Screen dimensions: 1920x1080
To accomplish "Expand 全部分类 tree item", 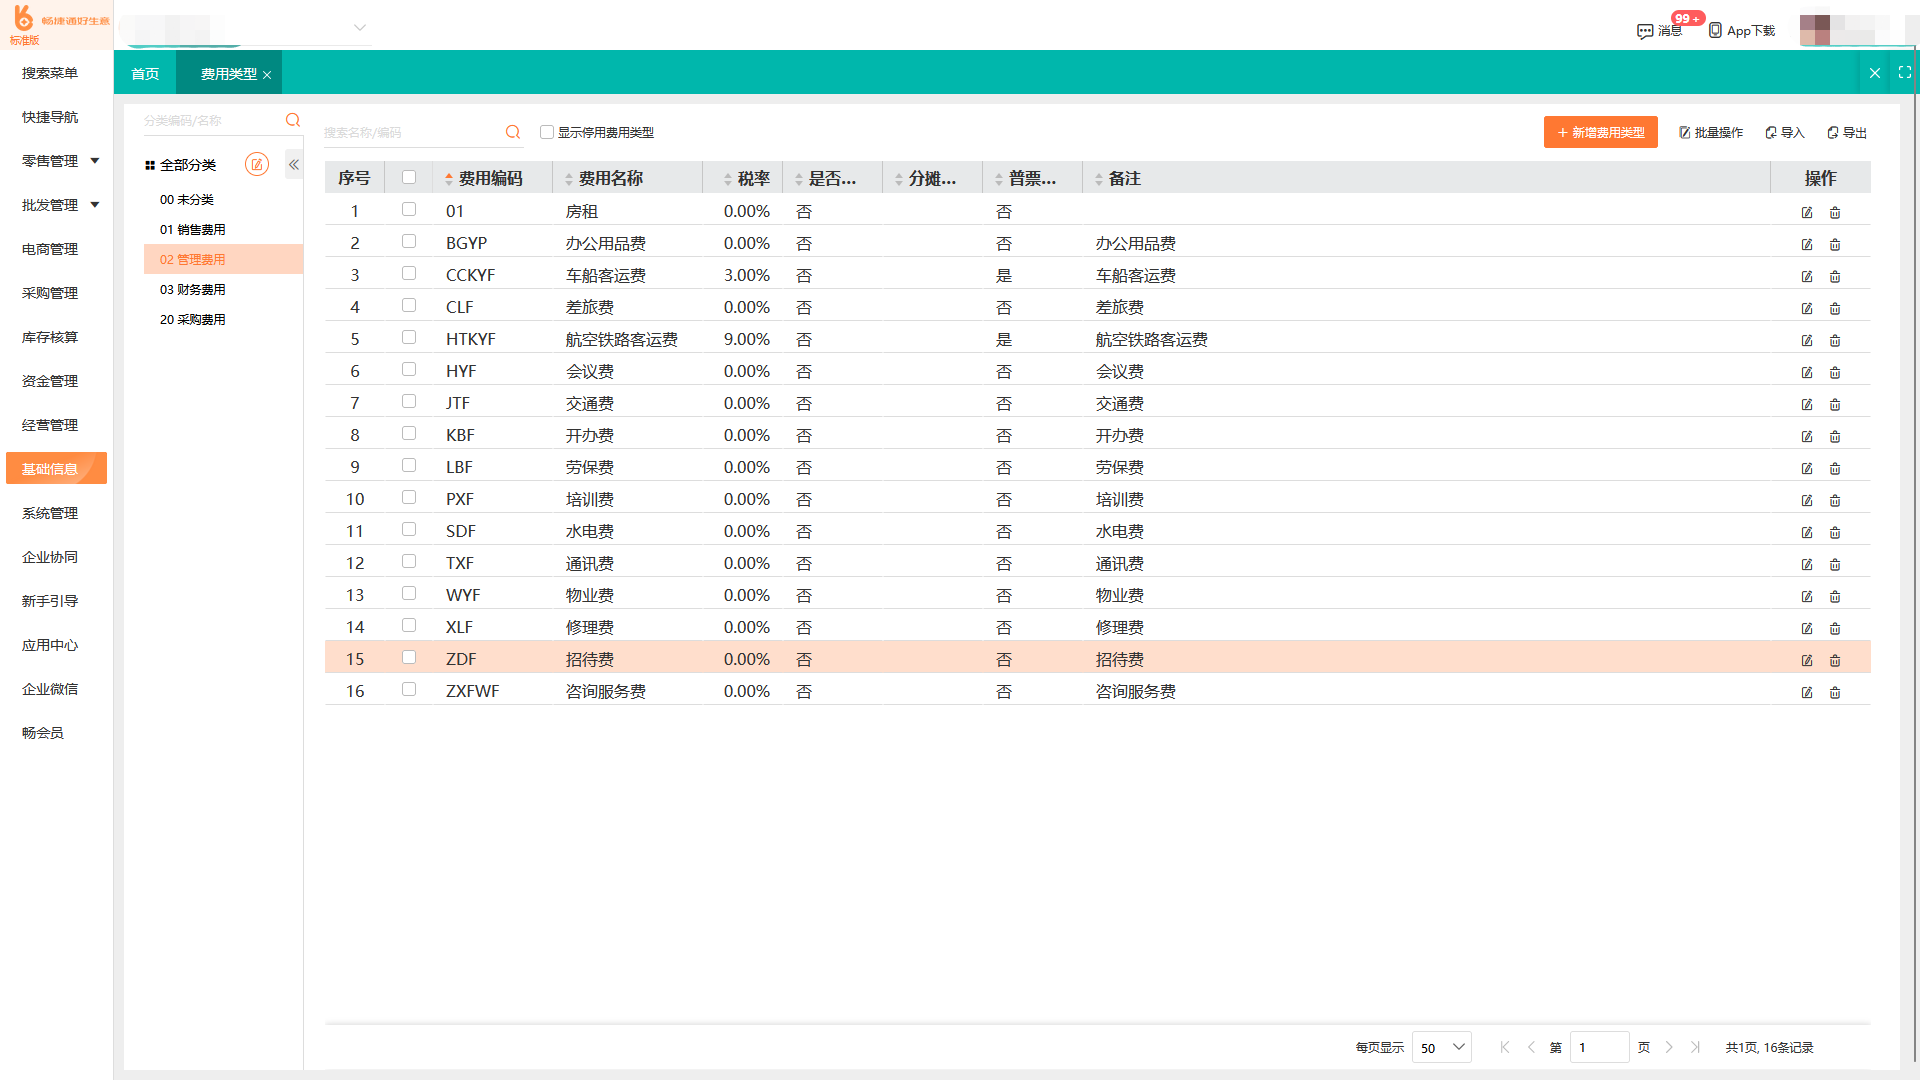I will tap(148, 164).
